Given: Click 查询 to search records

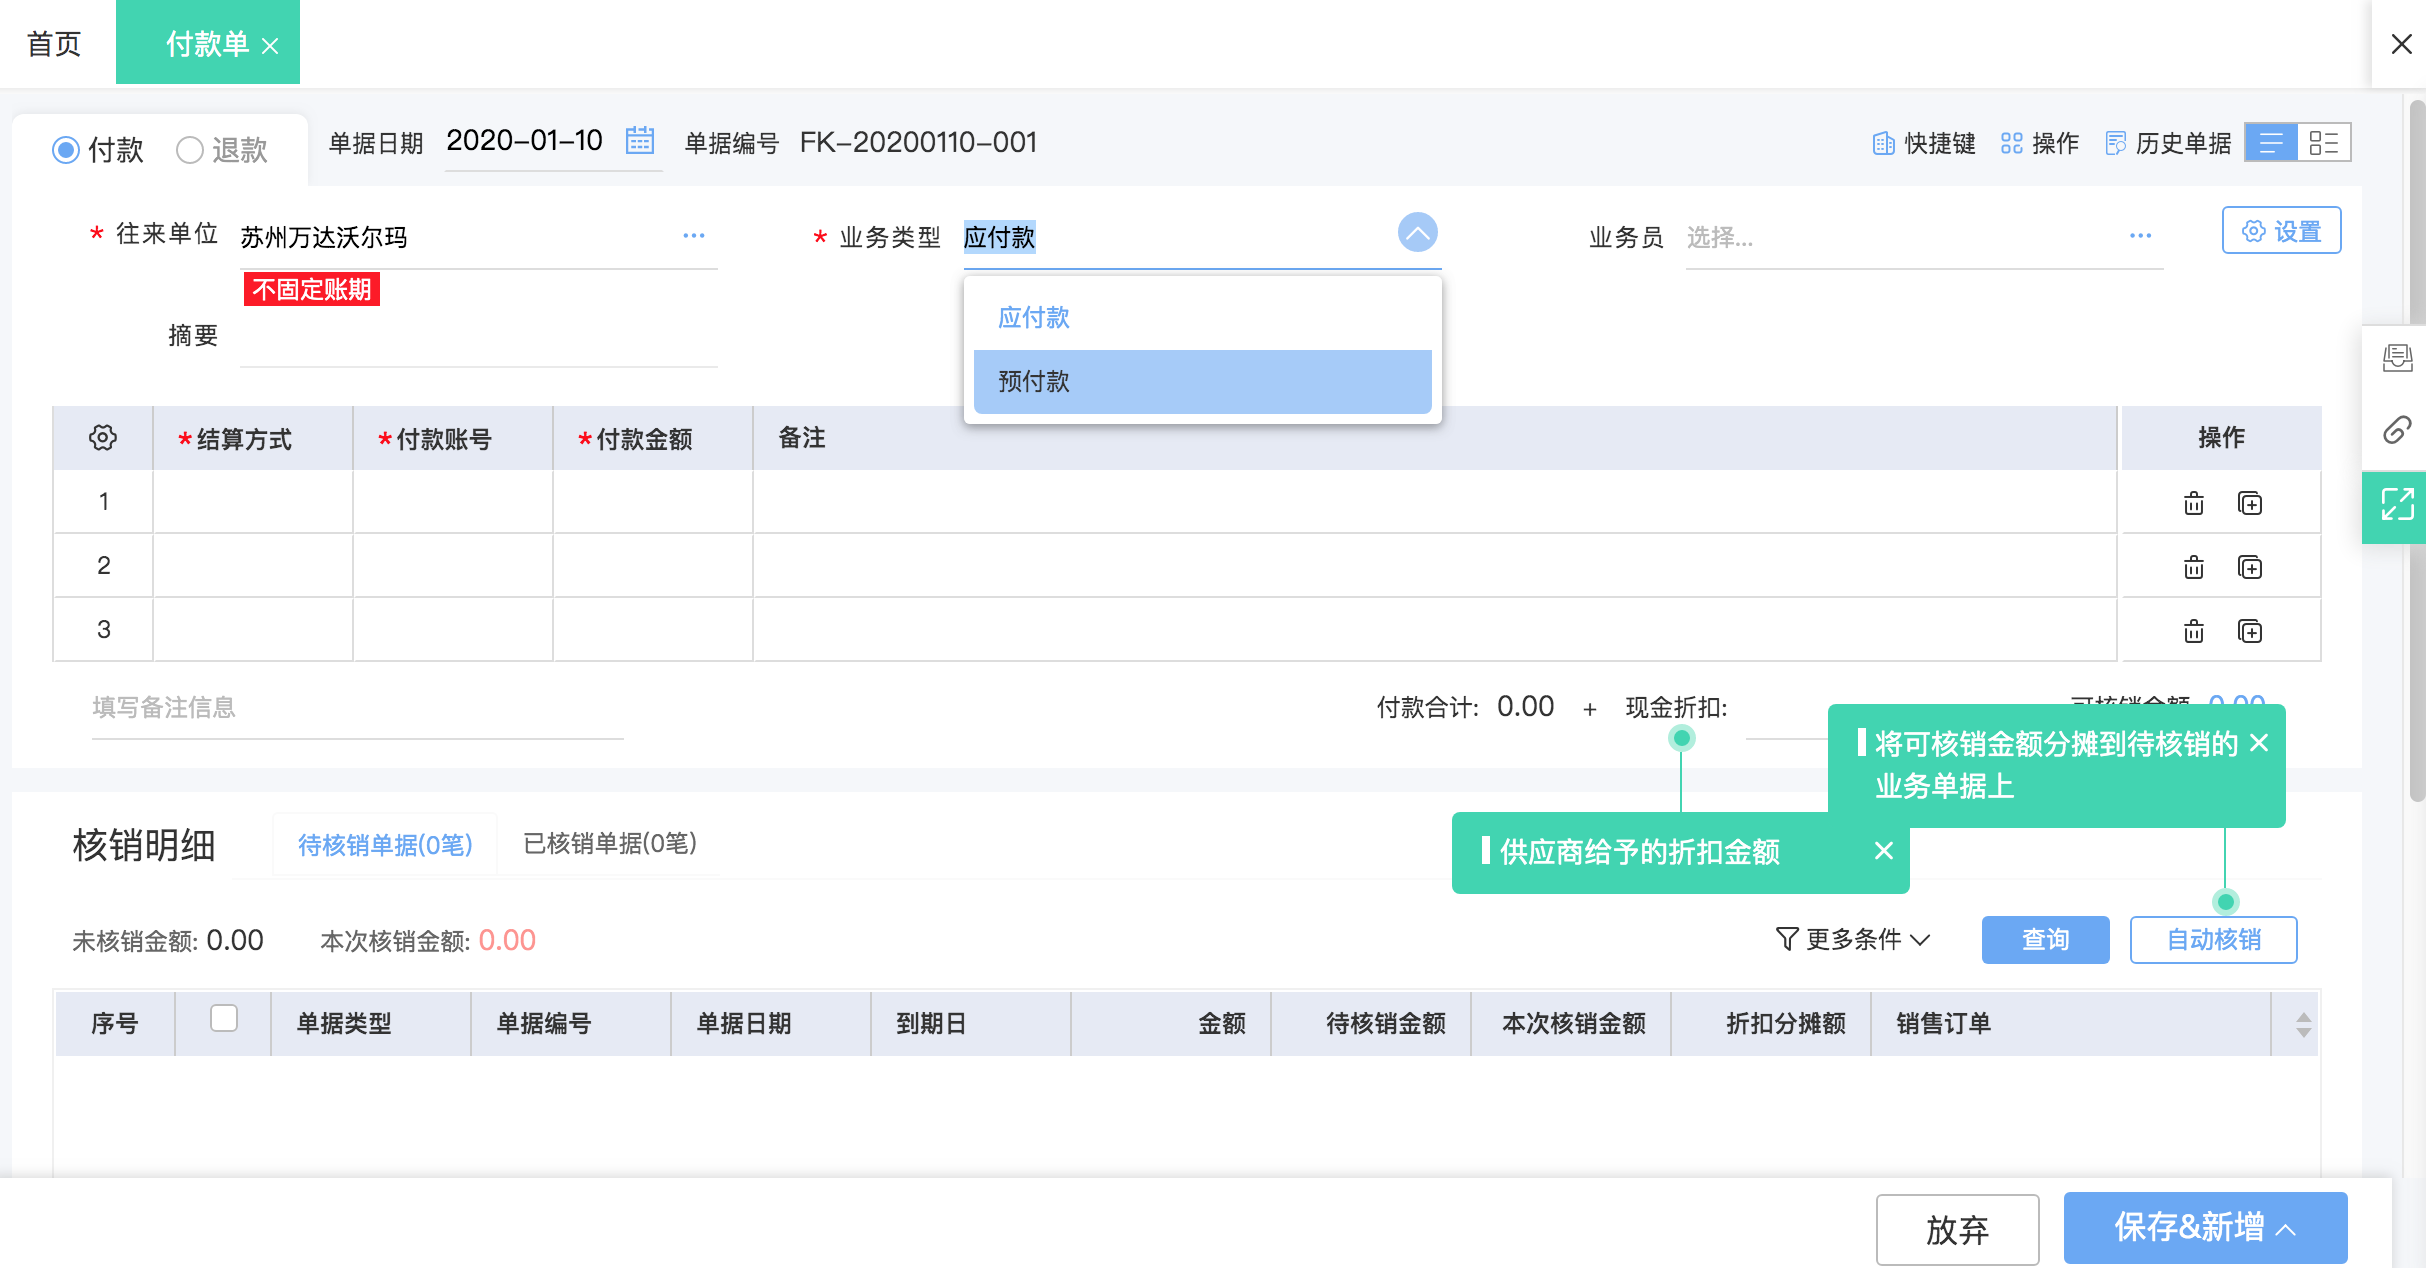Looking at the screenshot, I should 2047,941.
